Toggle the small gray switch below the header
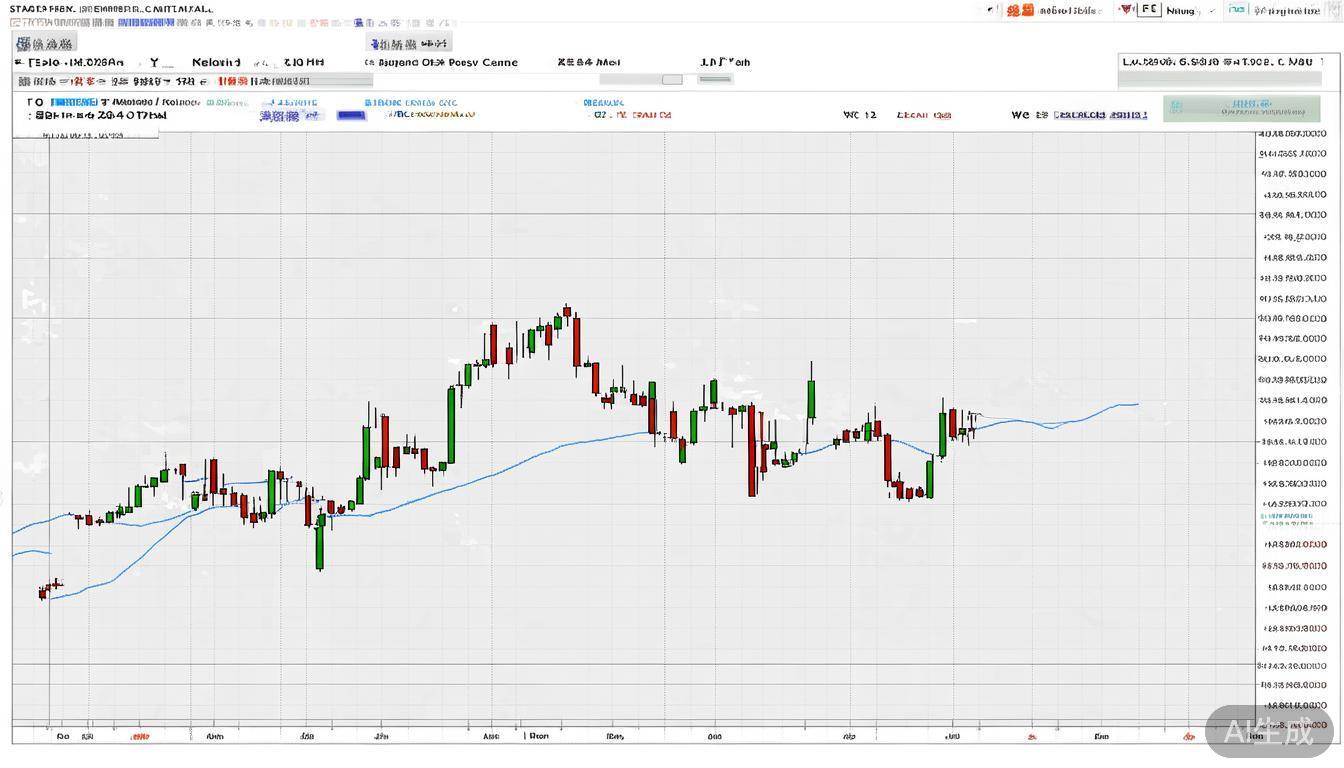The width and height of the screenshot is (1344, 768). tap(672, 80)
